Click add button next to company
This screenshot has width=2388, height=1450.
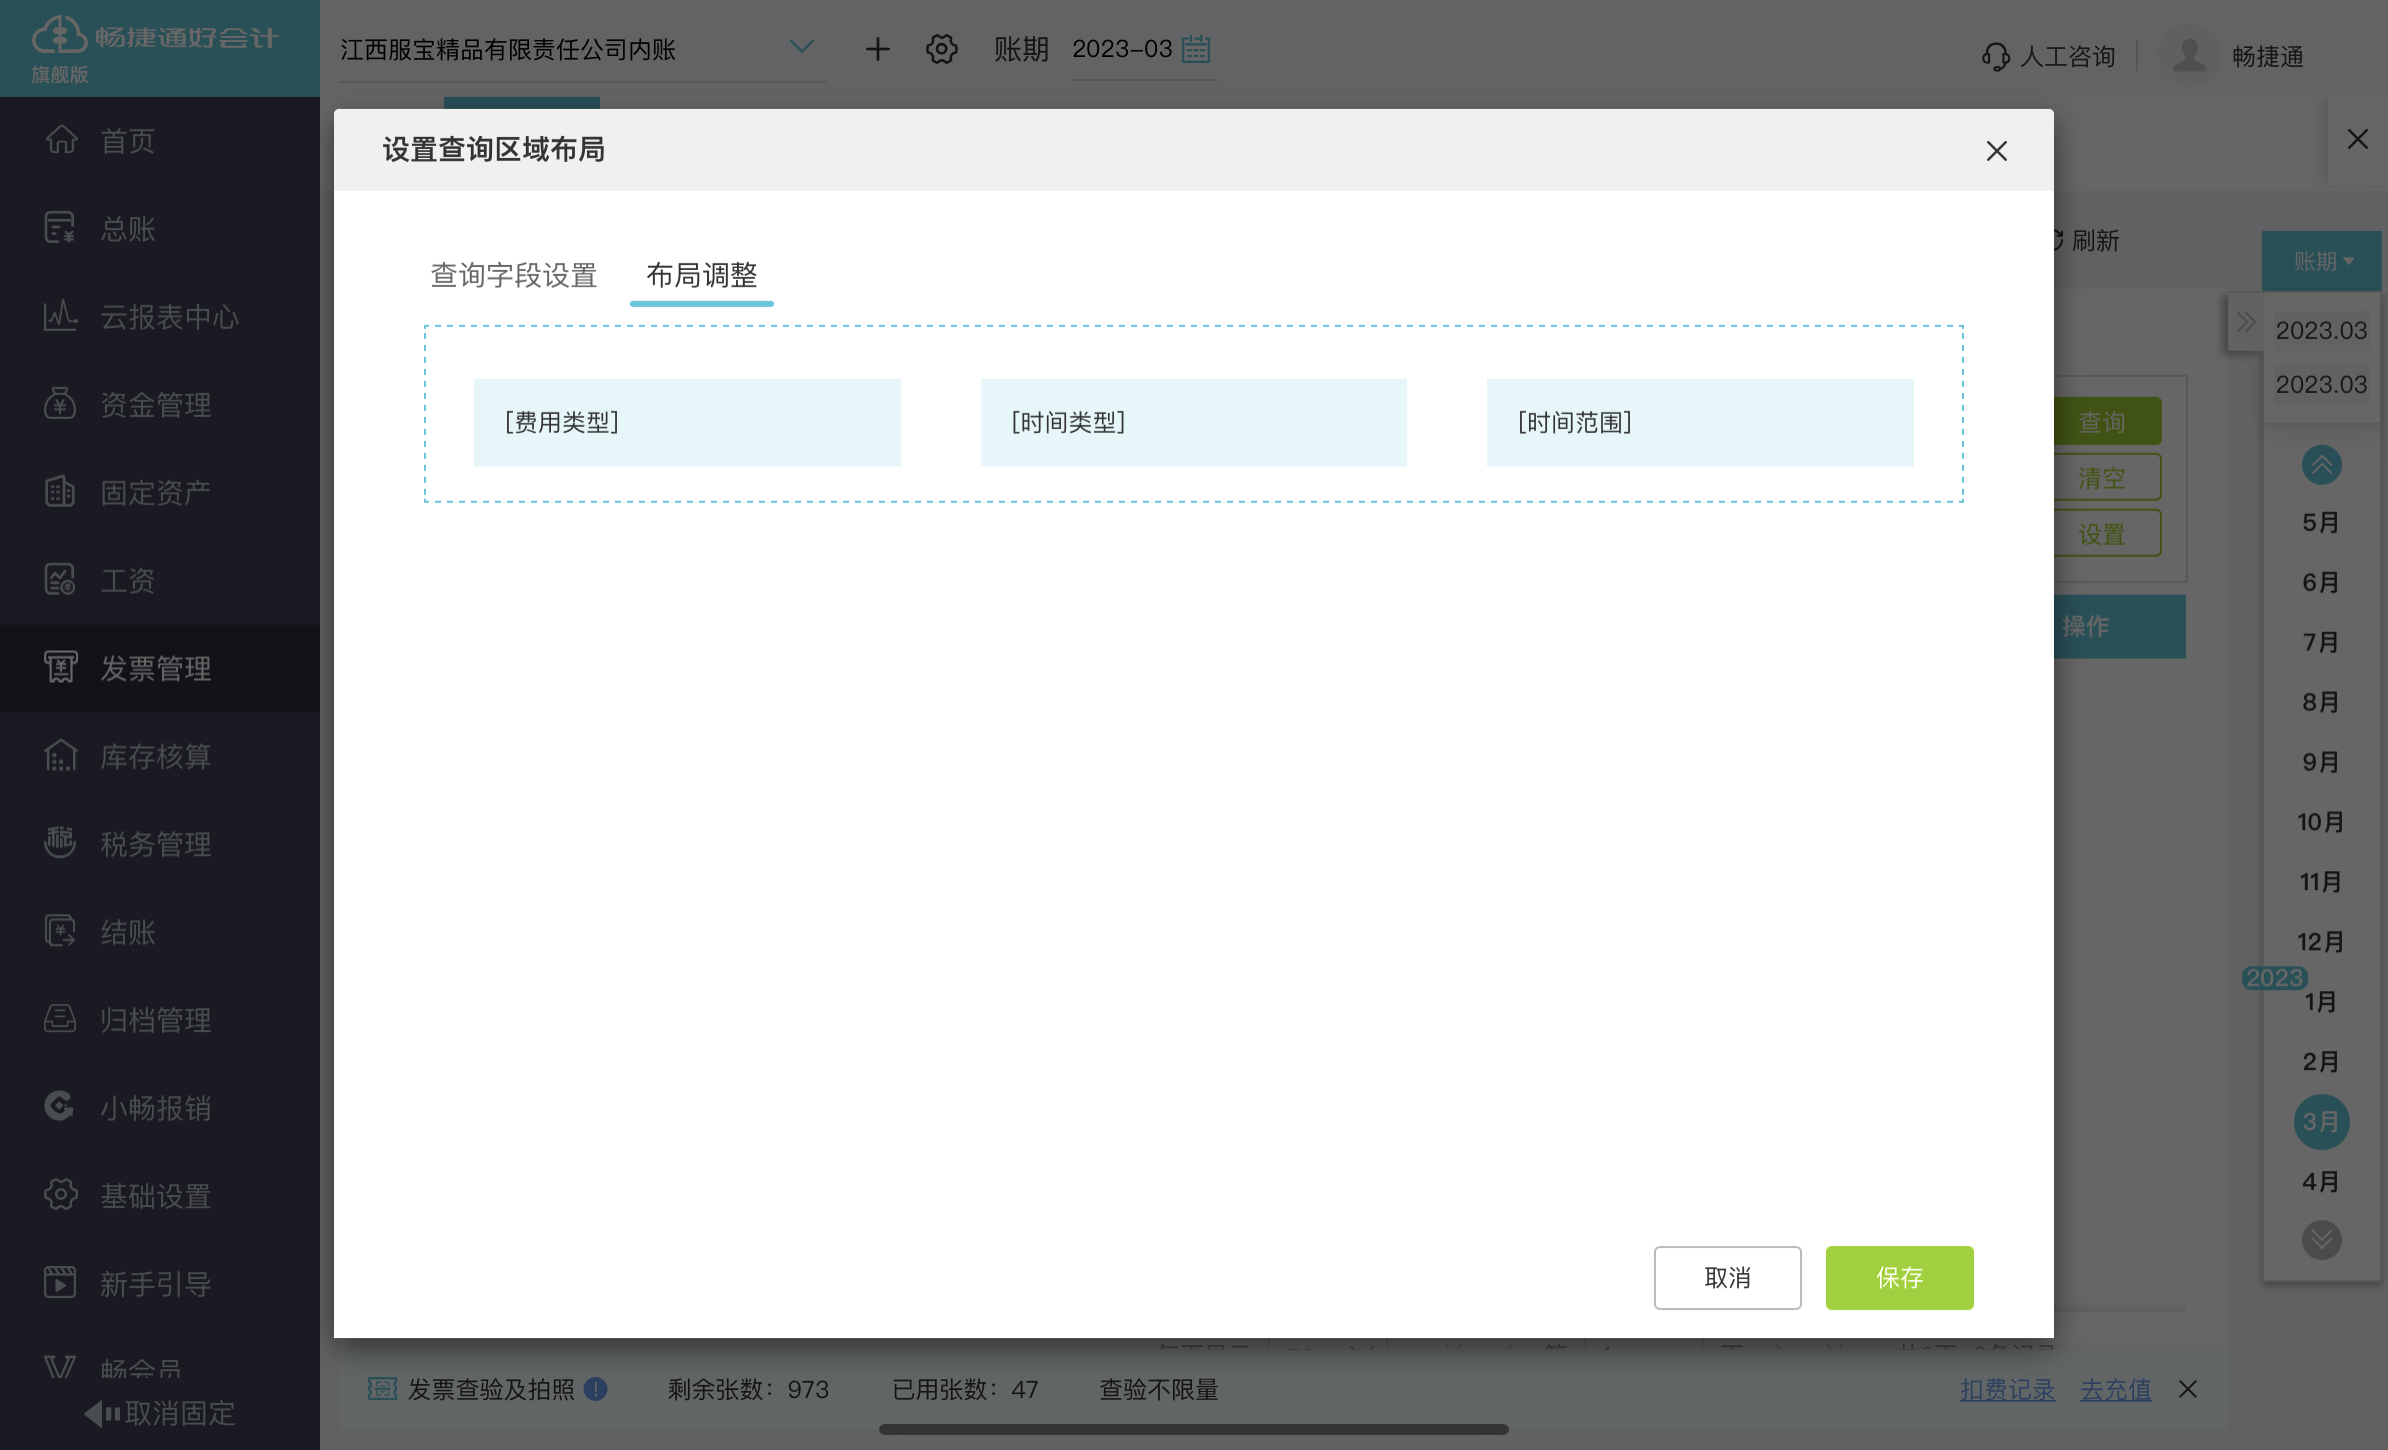click(x=878, y=48)
